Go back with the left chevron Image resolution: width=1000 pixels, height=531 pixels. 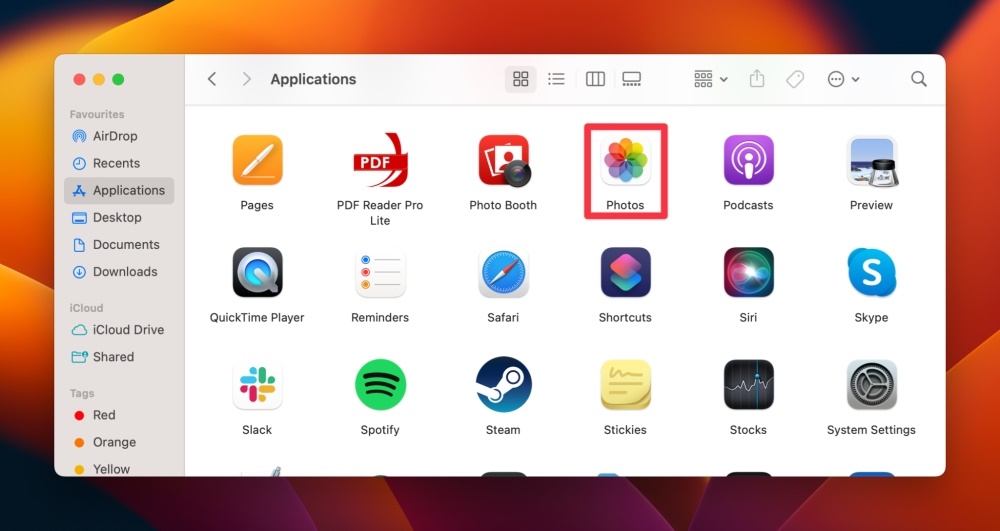[212, 79]
